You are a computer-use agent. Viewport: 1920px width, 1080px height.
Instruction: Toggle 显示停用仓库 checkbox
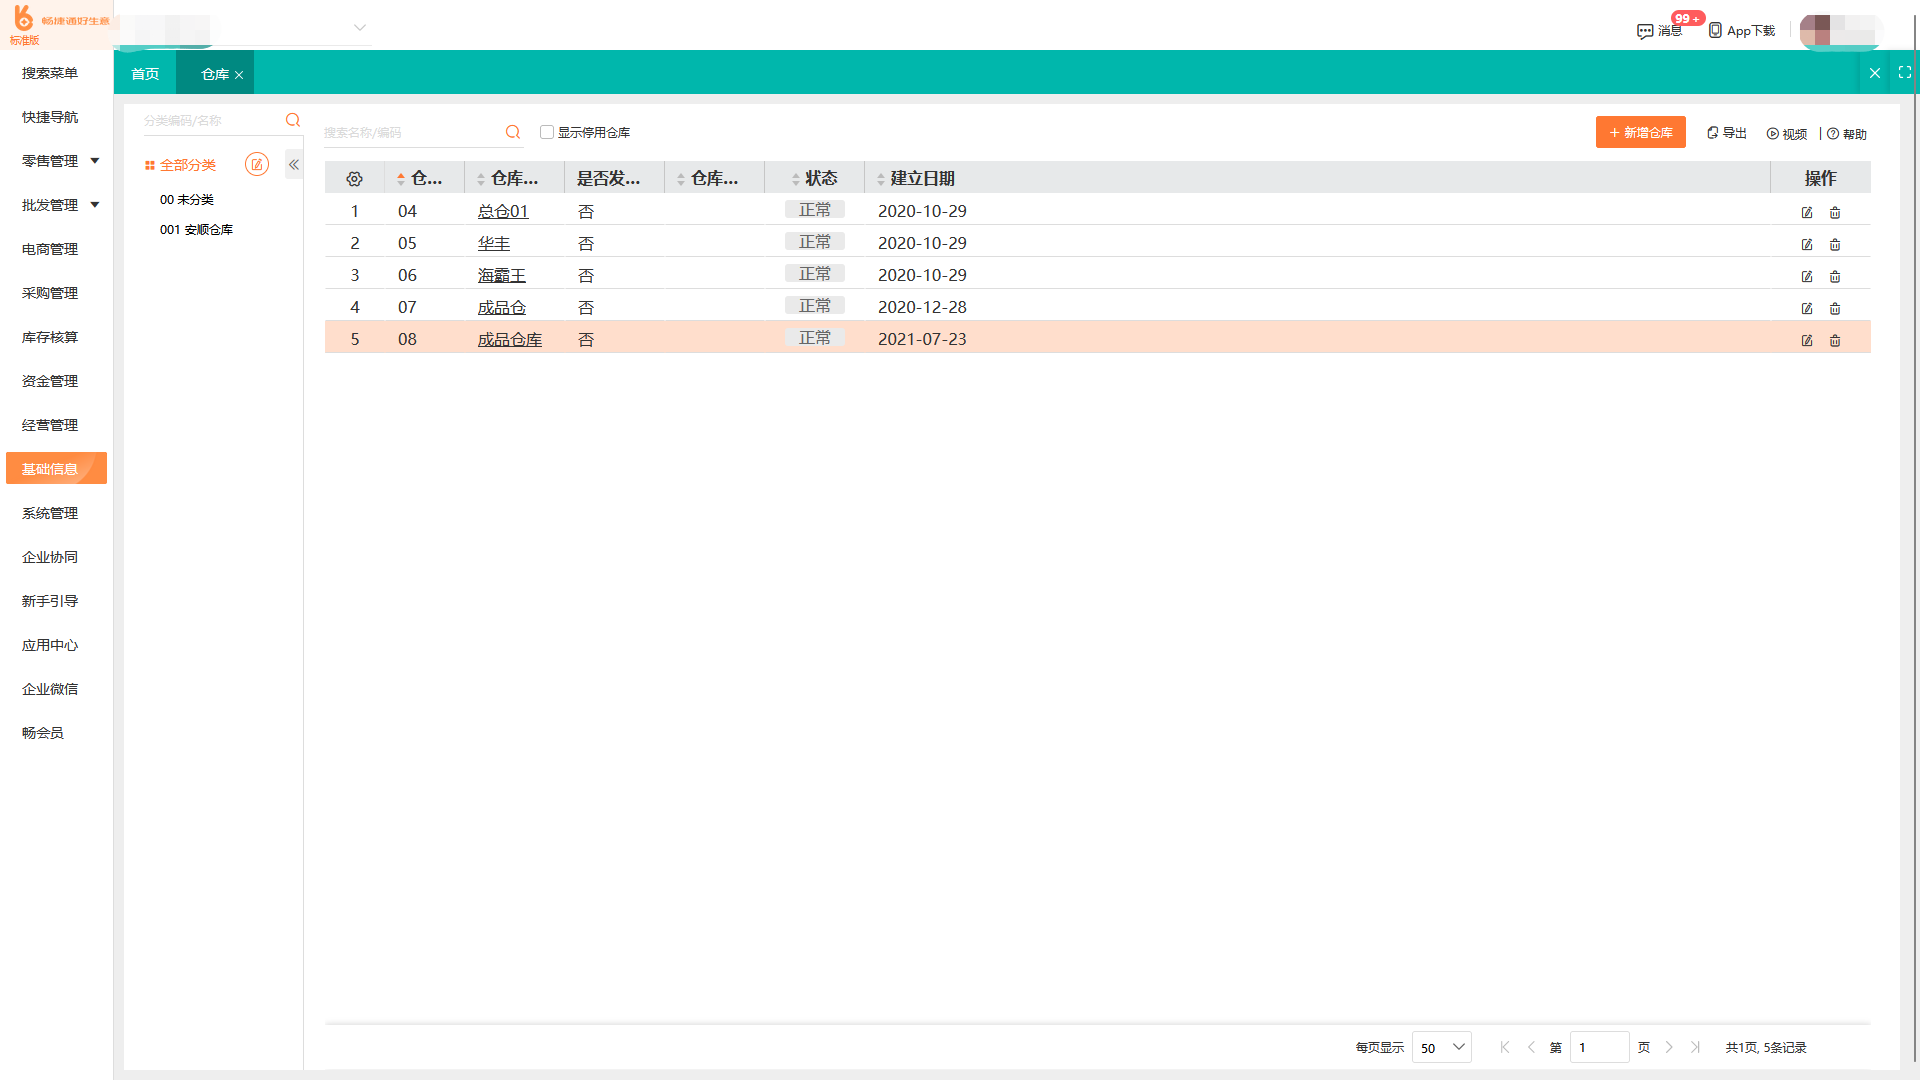click(x=546, y=132)
